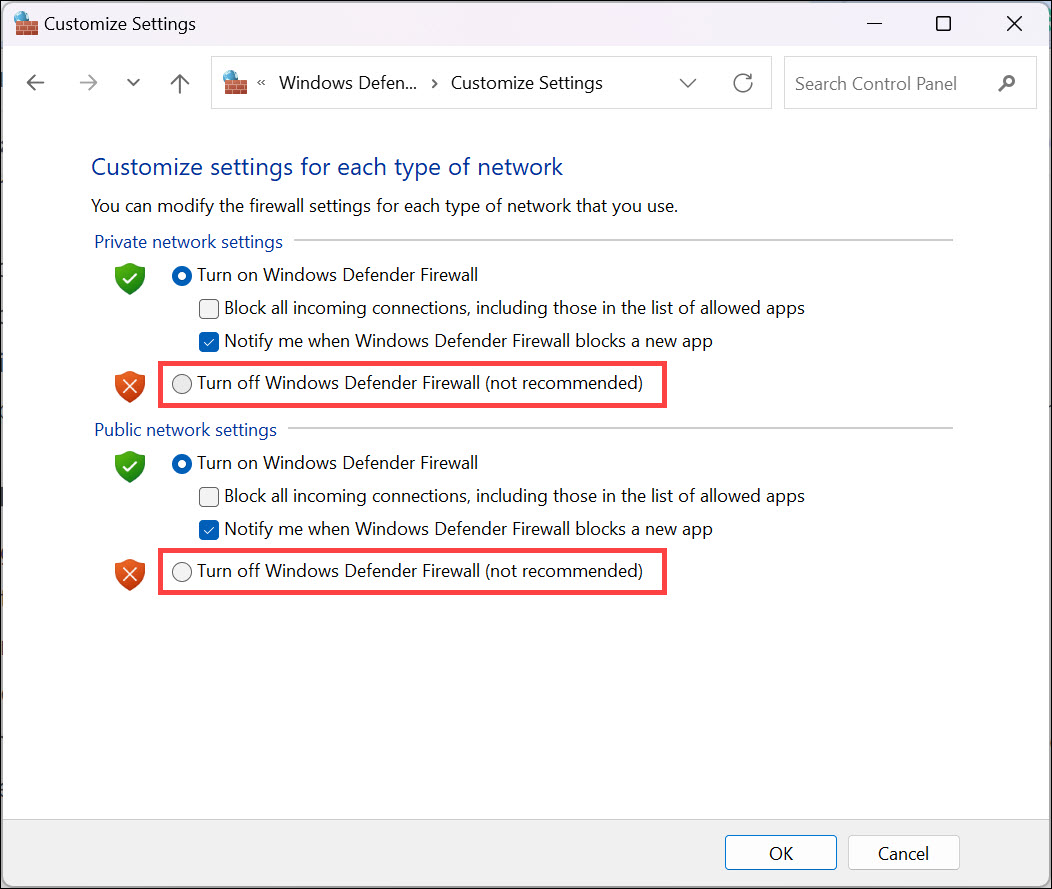The height and width of the screenshot is (889, 1052).
Task: Confirm changes with the OK button
Action: pos(781,852)
